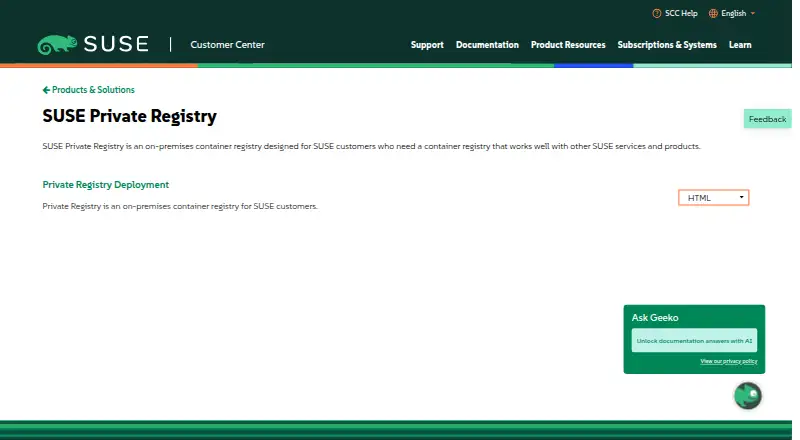Open the Product Resources menu
The image size is (800, 440).
point(568,45)
